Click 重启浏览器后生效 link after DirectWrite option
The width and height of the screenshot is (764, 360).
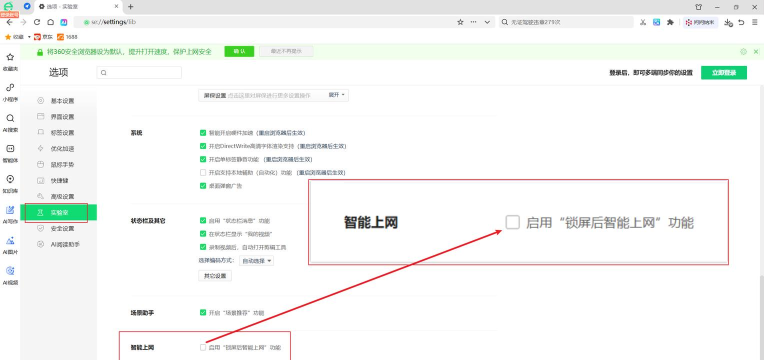coord(322,146)
